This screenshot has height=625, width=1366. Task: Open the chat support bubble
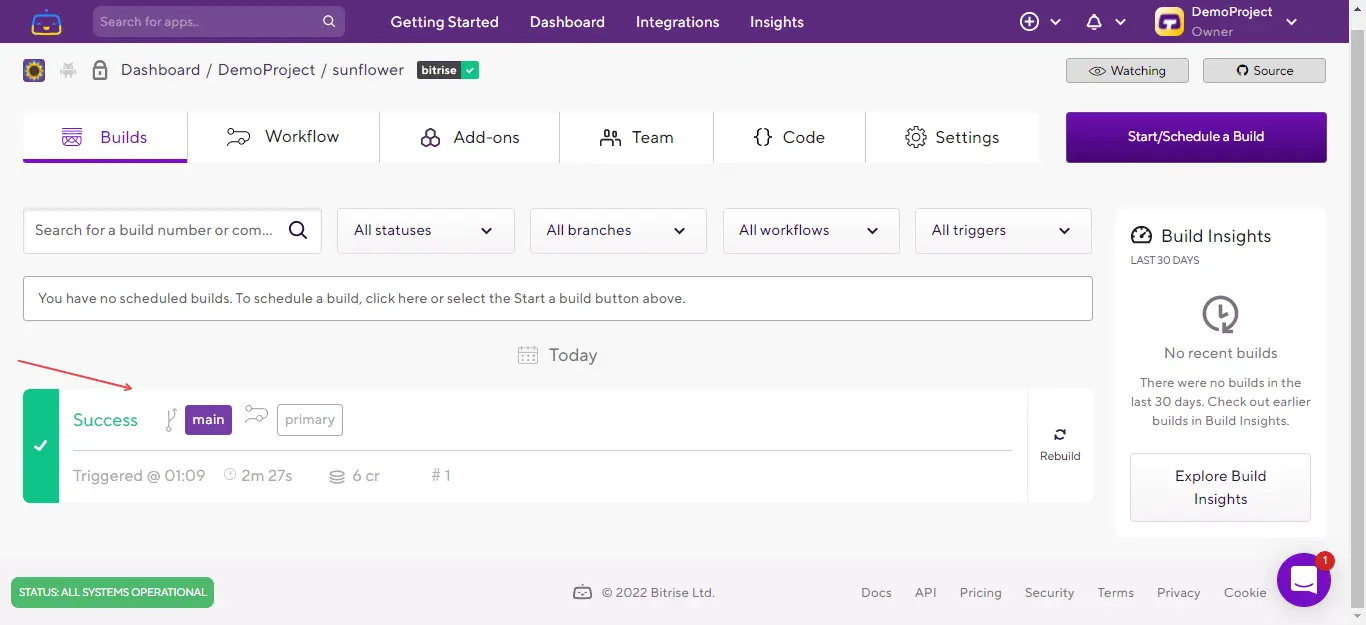[x=1303, y=579]
